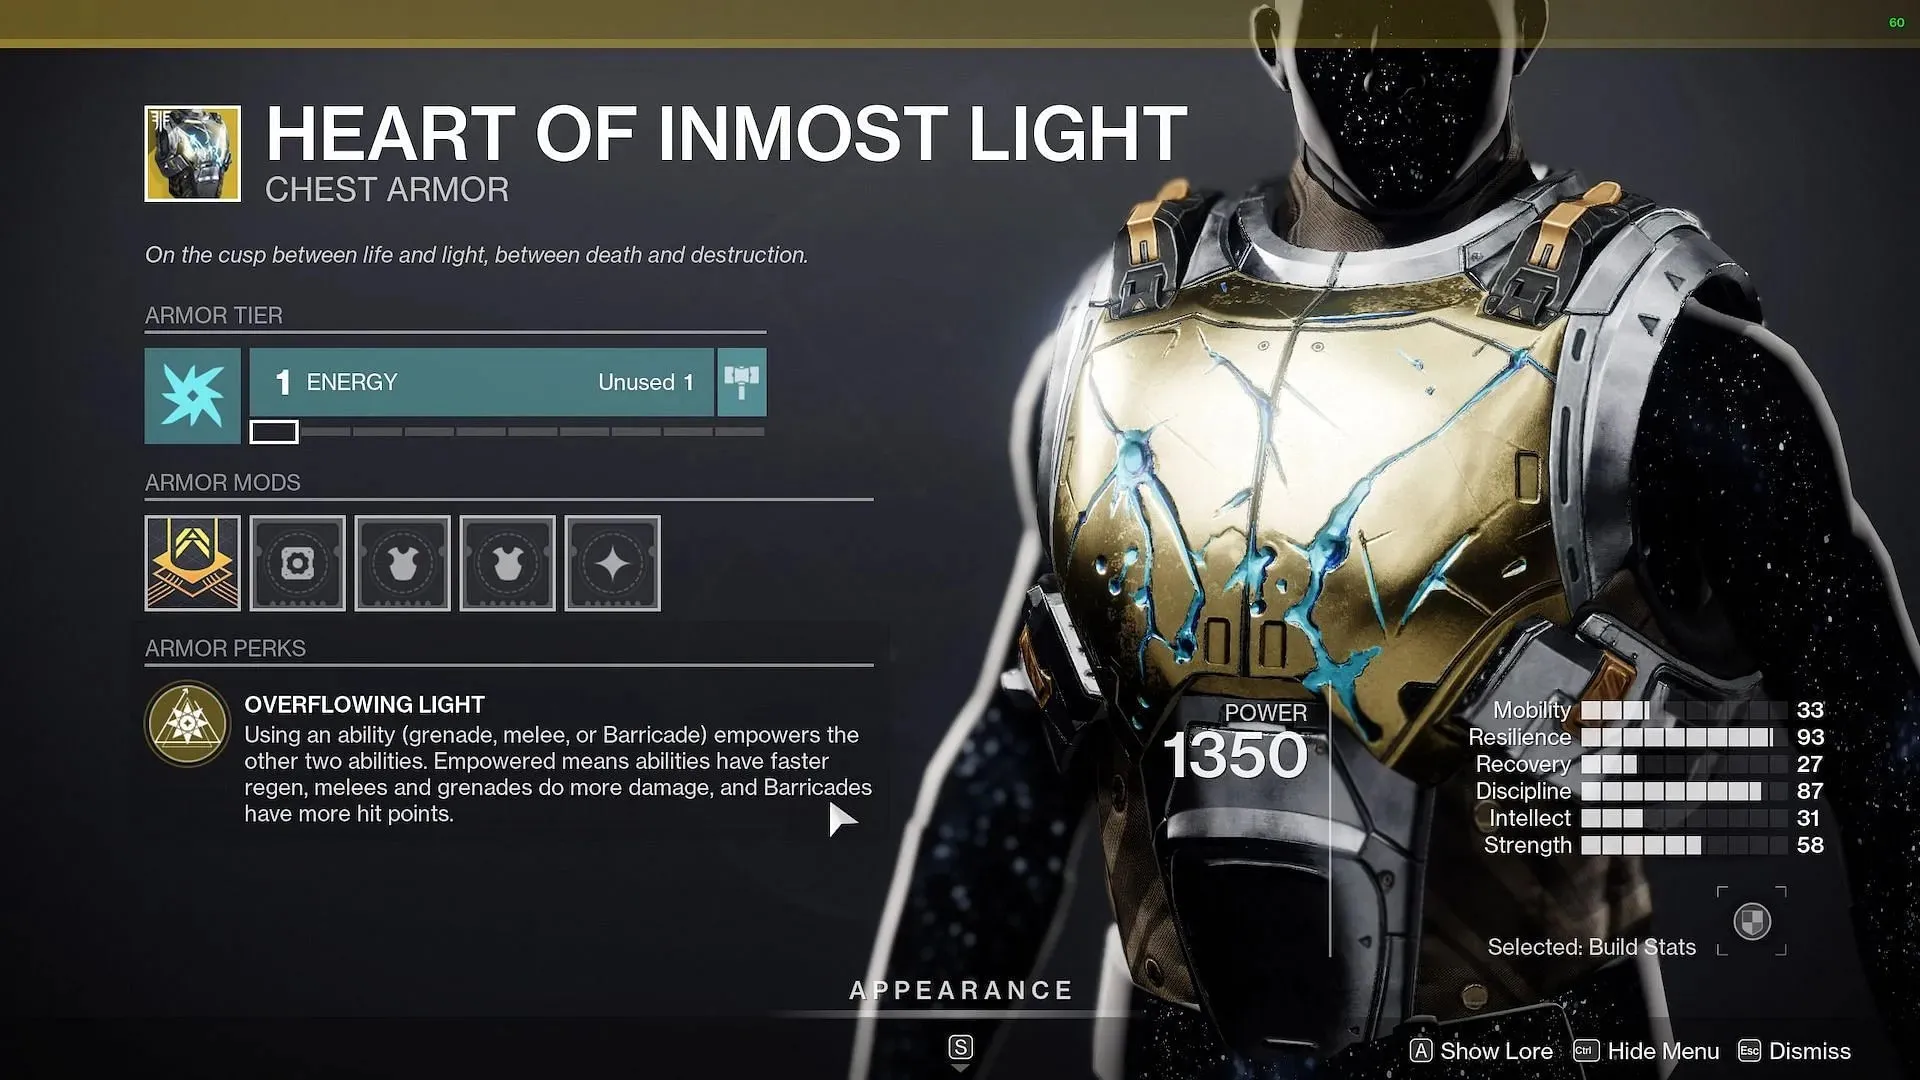This screenshot has width=1920, height=1080.
Task: Click the APPEARANCE tab label
Action: 960,989
